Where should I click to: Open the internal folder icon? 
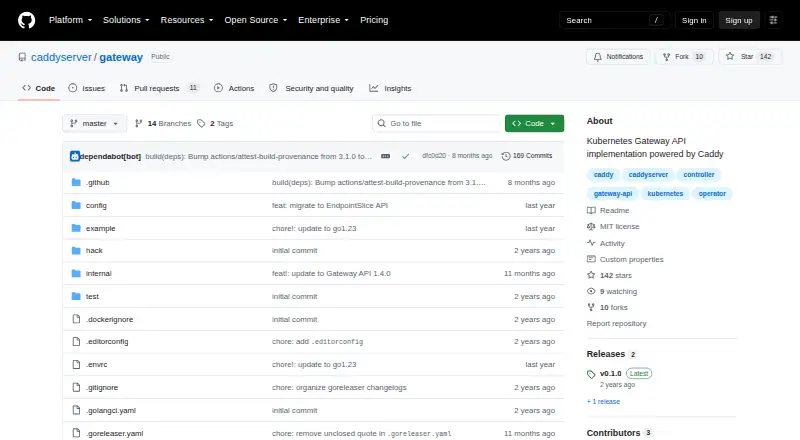tap(76, 274)
